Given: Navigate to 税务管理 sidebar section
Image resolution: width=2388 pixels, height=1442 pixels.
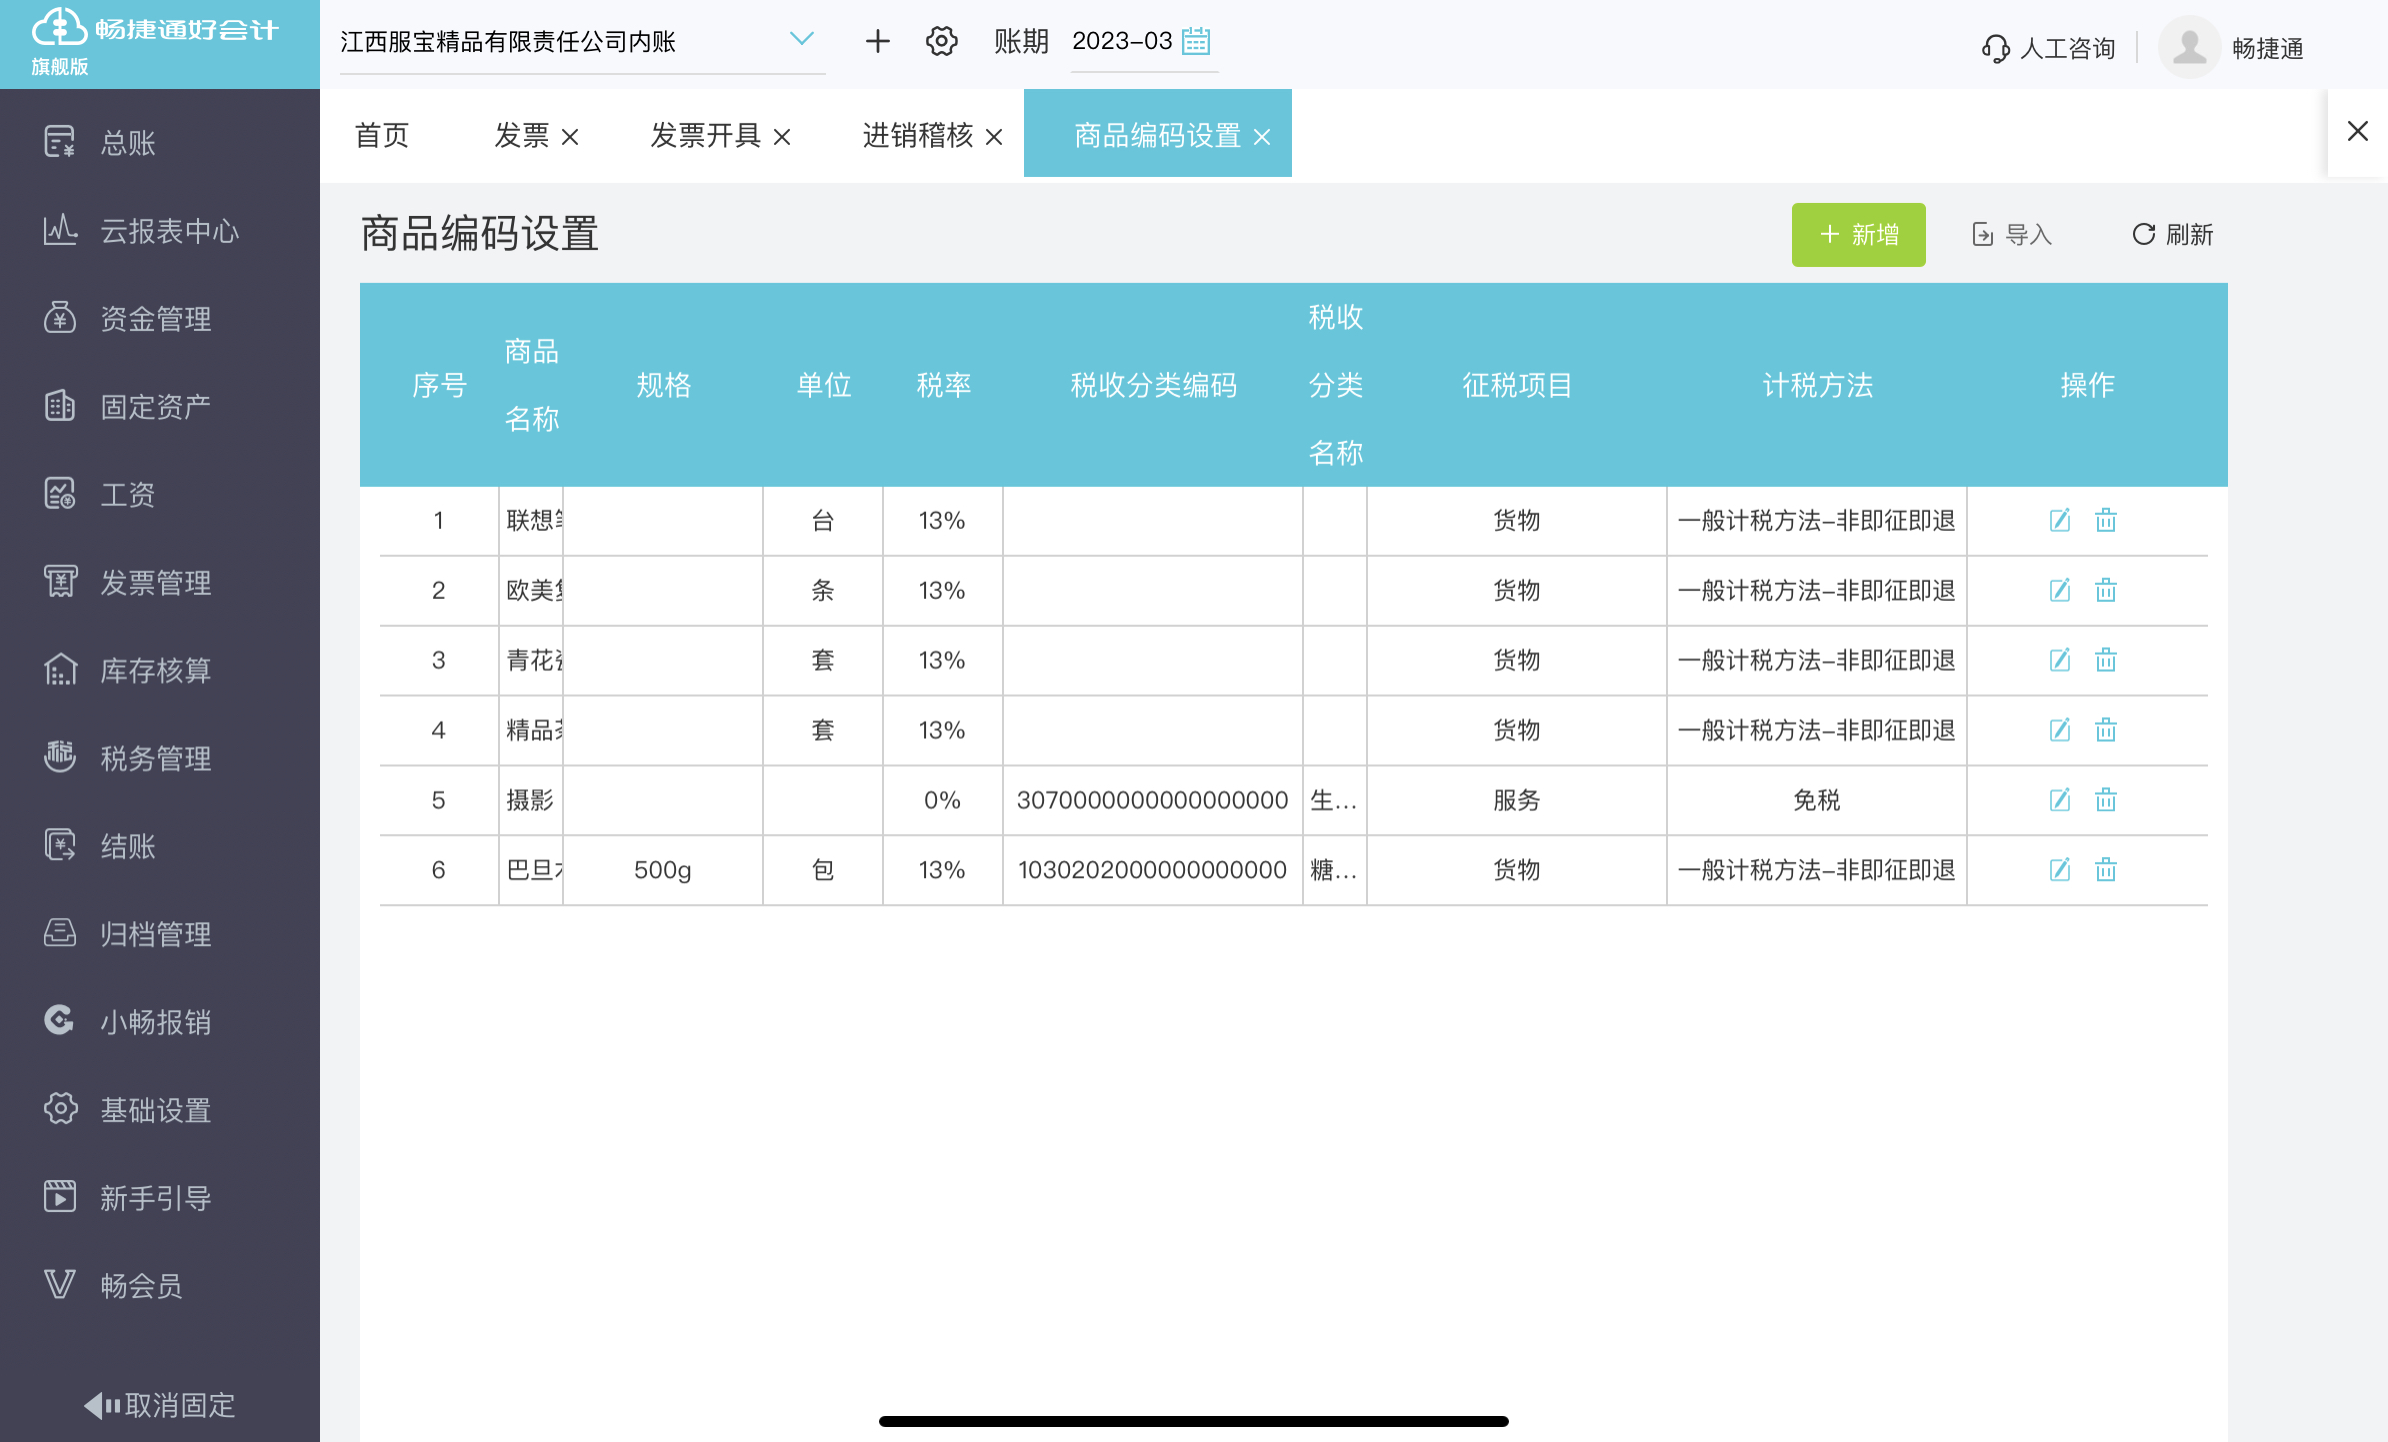Looking at the screenshot, I should click(x=155, y=758).
